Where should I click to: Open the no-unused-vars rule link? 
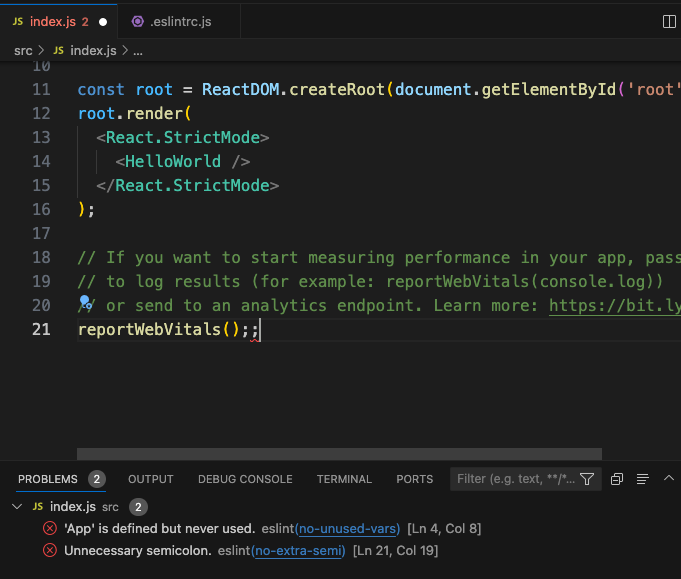coord(347,528)
